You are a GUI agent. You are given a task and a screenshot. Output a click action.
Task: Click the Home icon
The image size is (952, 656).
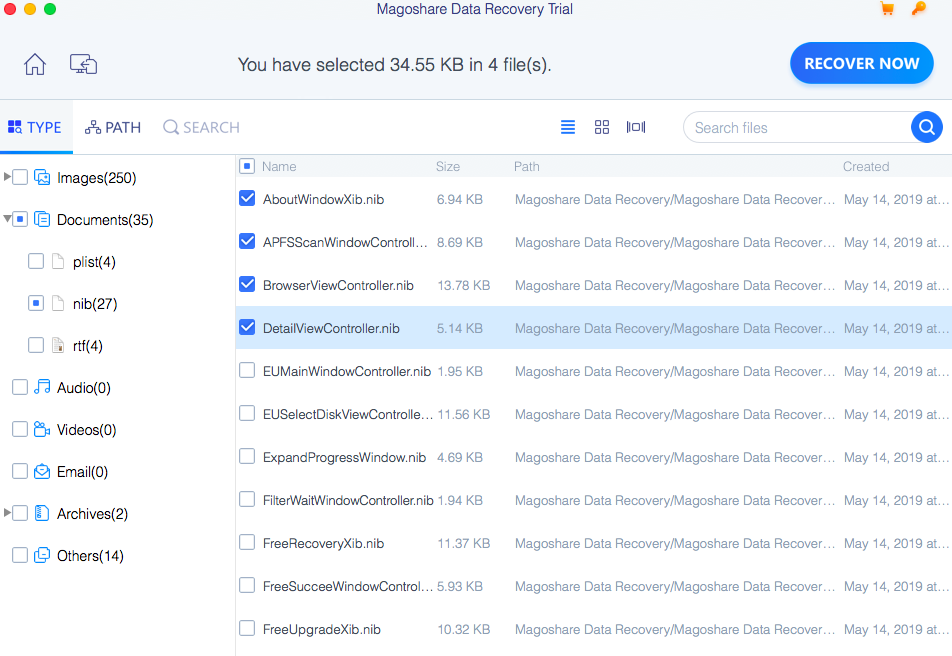point(35,64)
